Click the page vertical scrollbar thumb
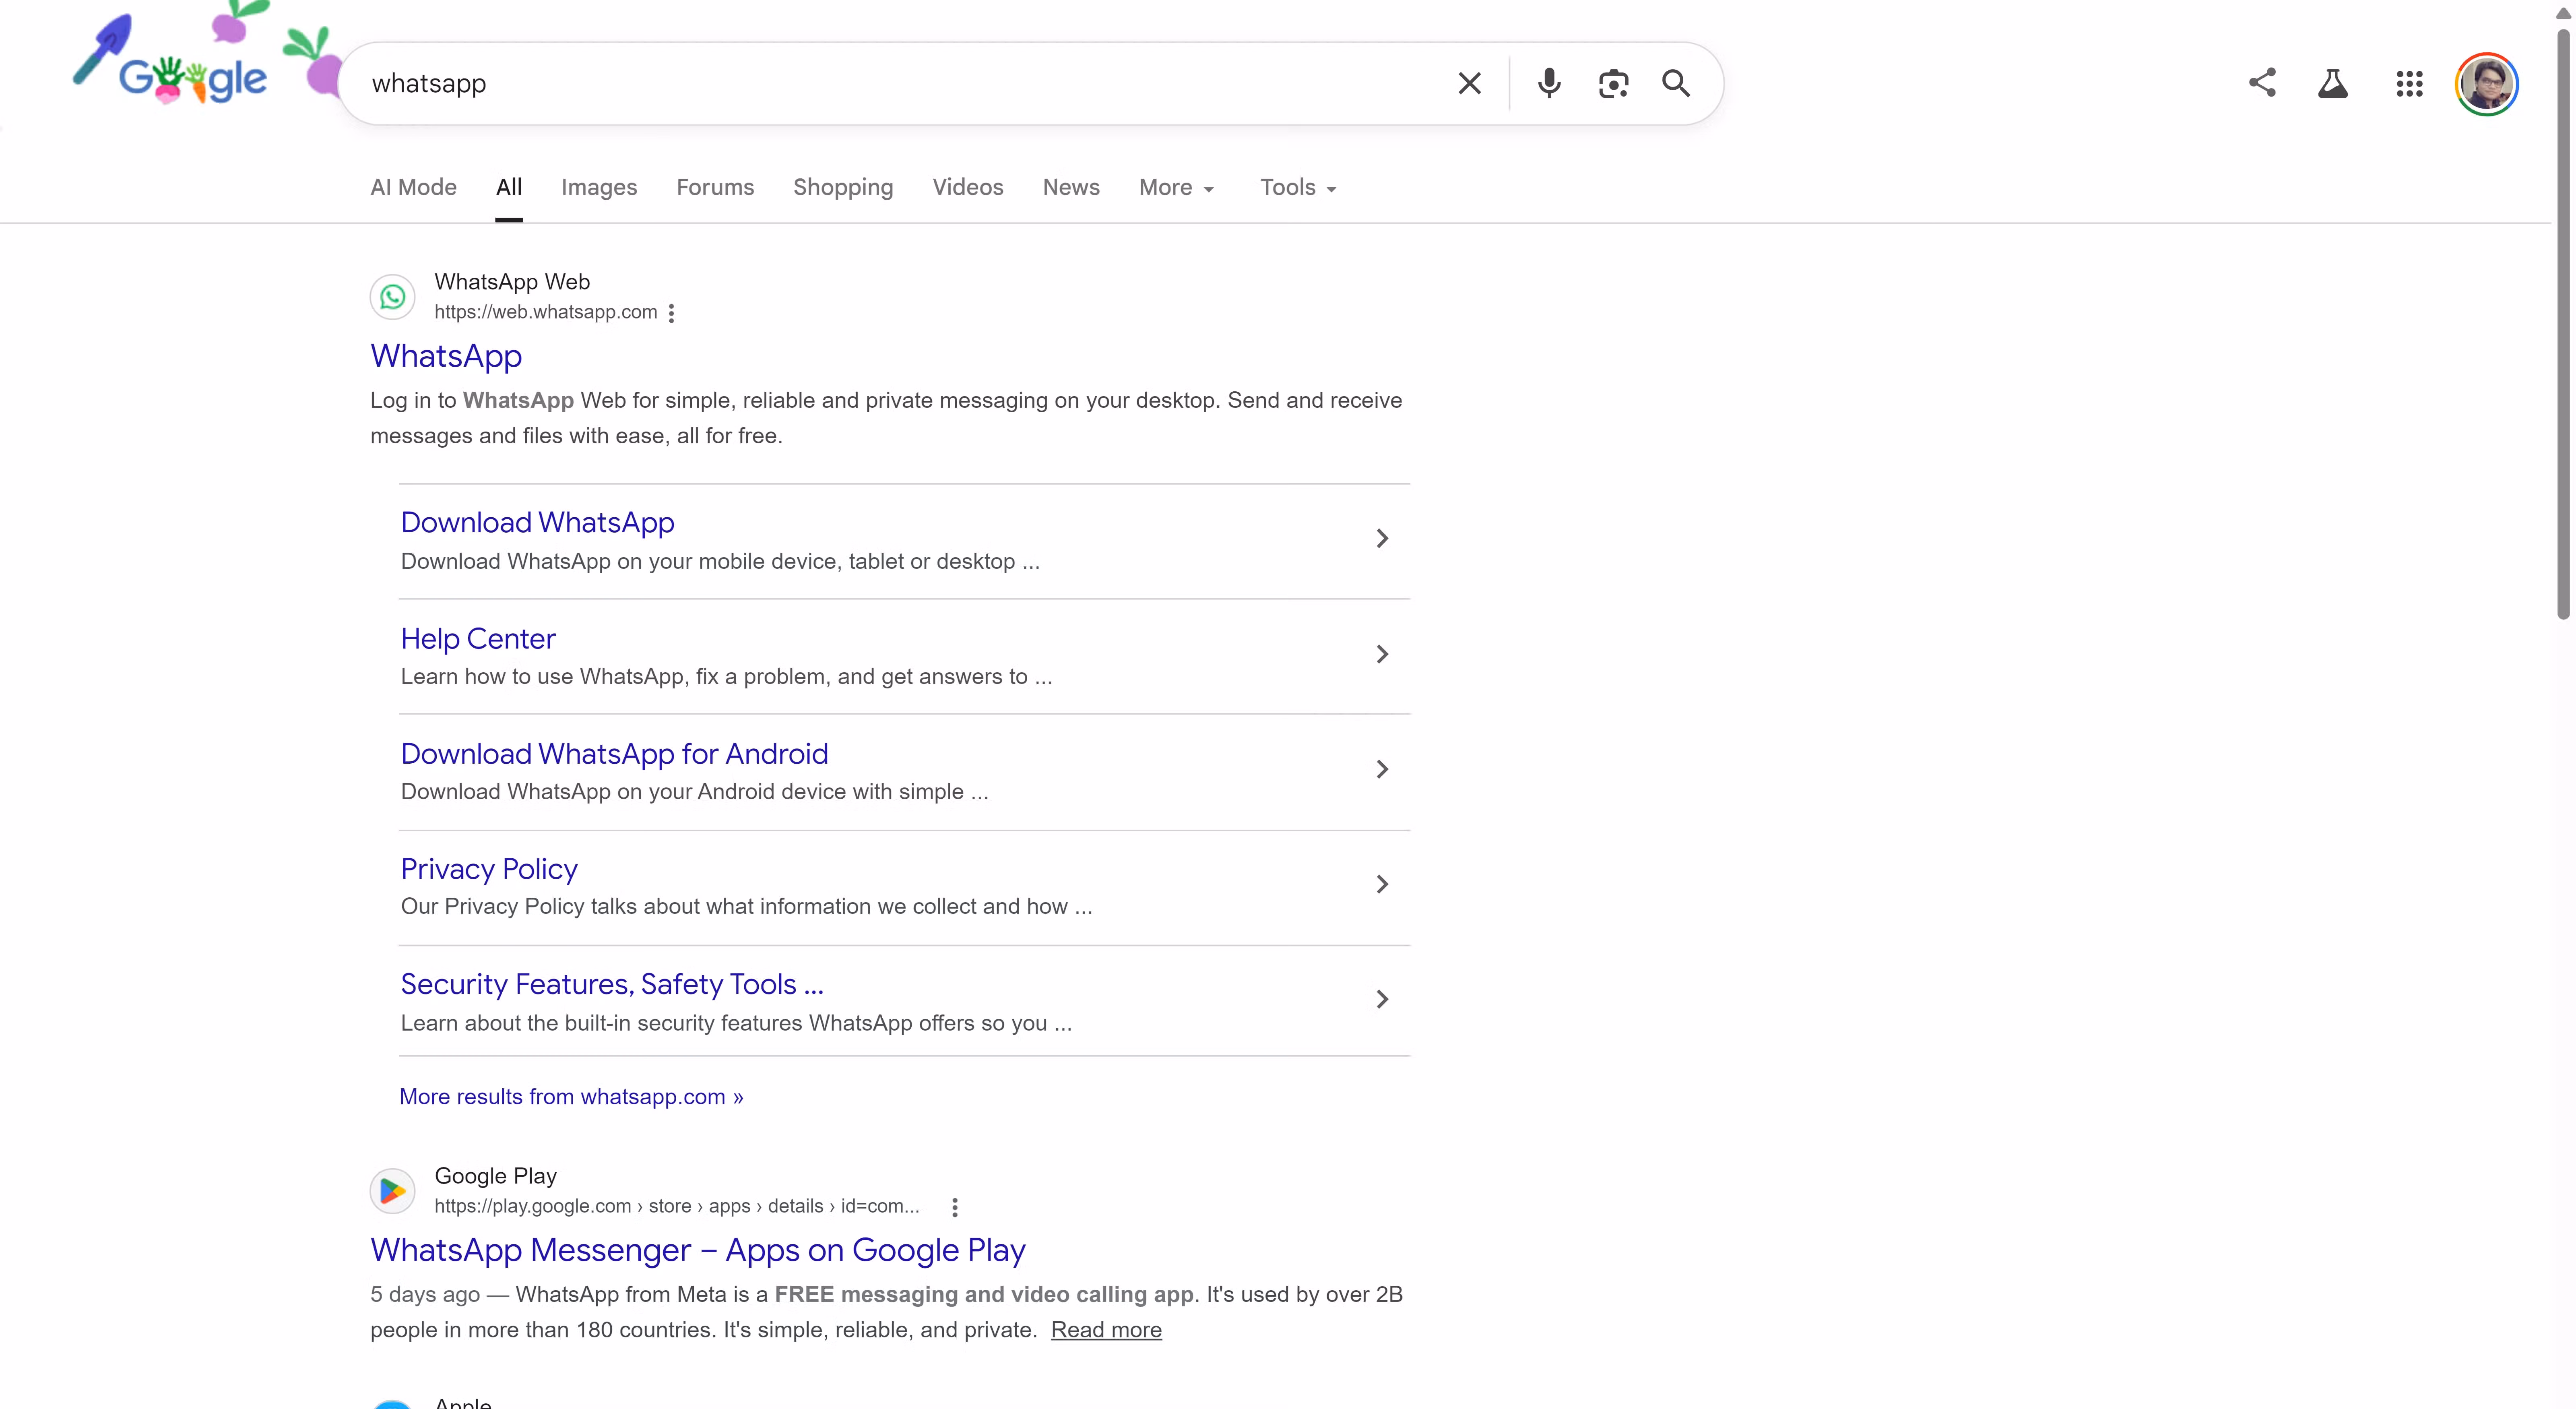Viewport: 2576px width, 1409px height. [x=2563, y=325]
